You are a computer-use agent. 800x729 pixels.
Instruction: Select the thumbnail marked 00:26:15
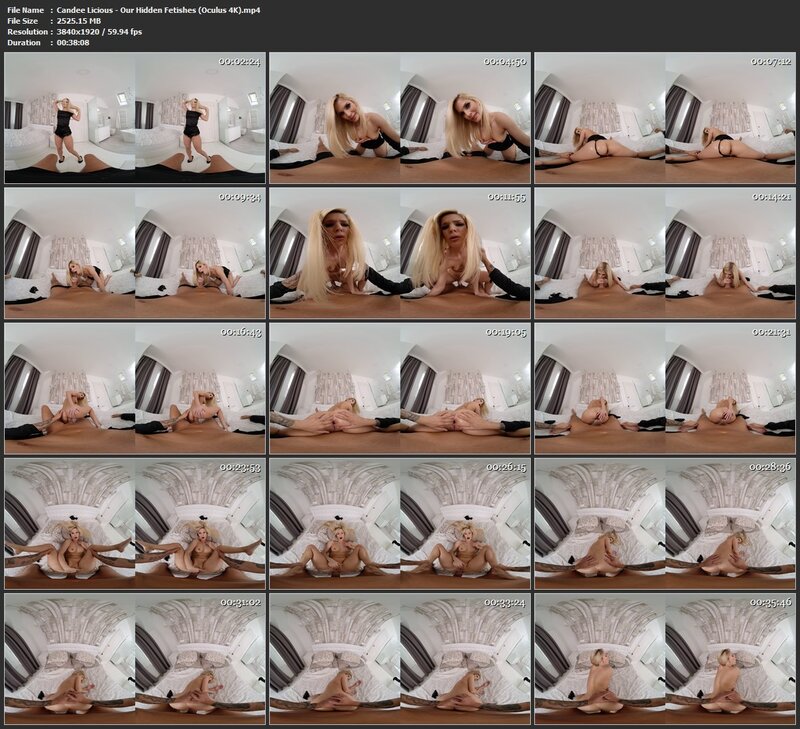[x=400, y=523]
